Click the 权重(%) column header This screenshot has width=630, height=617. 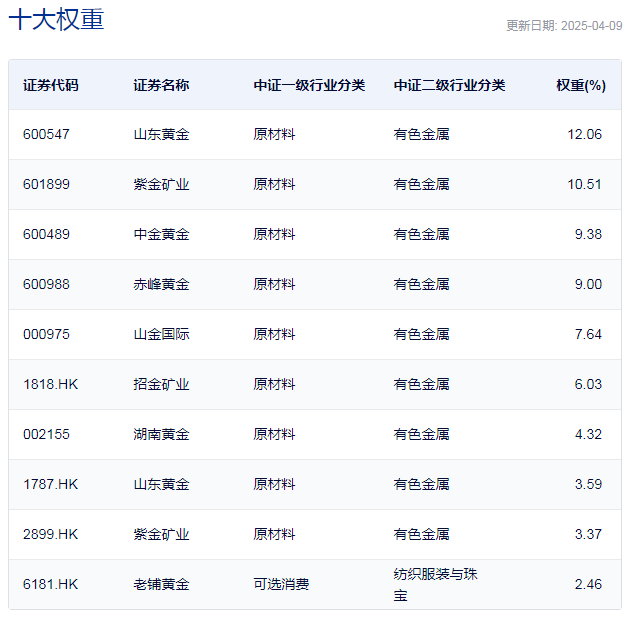580,85
